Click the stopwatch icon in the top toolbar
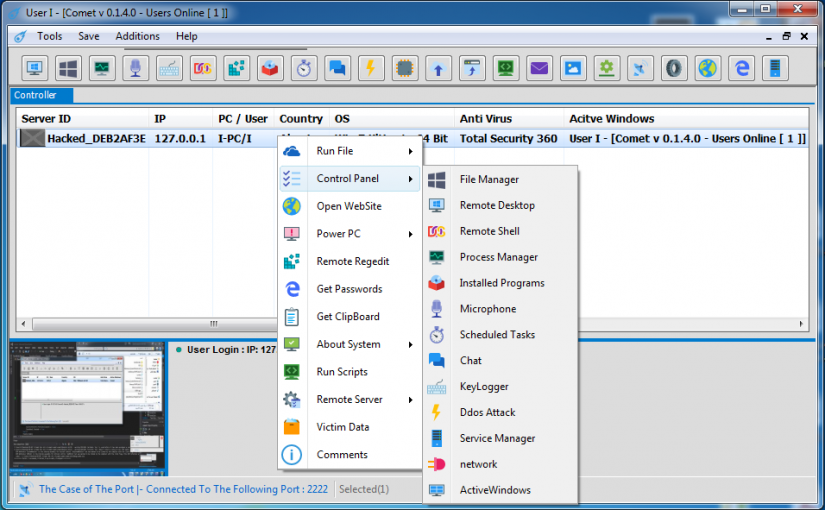The height and width of the screenshot is (510, 825). coord(304,68)
